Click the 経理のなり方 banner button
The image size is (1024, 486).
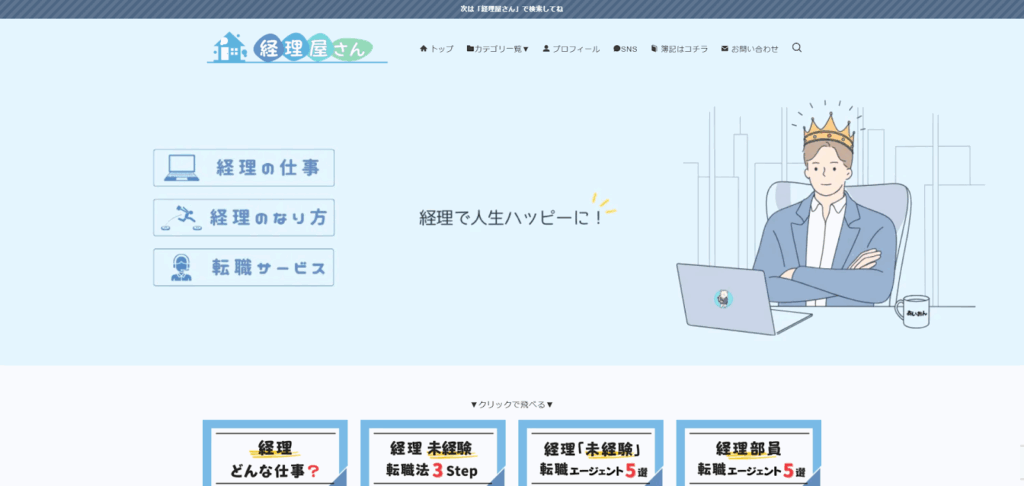[244, 218]
